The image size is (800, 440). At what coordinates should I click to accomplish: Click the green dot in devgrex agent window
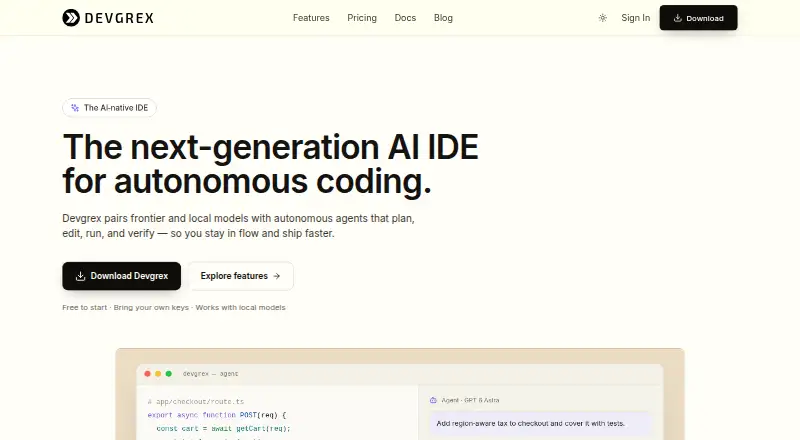click(x=169, y=374)
